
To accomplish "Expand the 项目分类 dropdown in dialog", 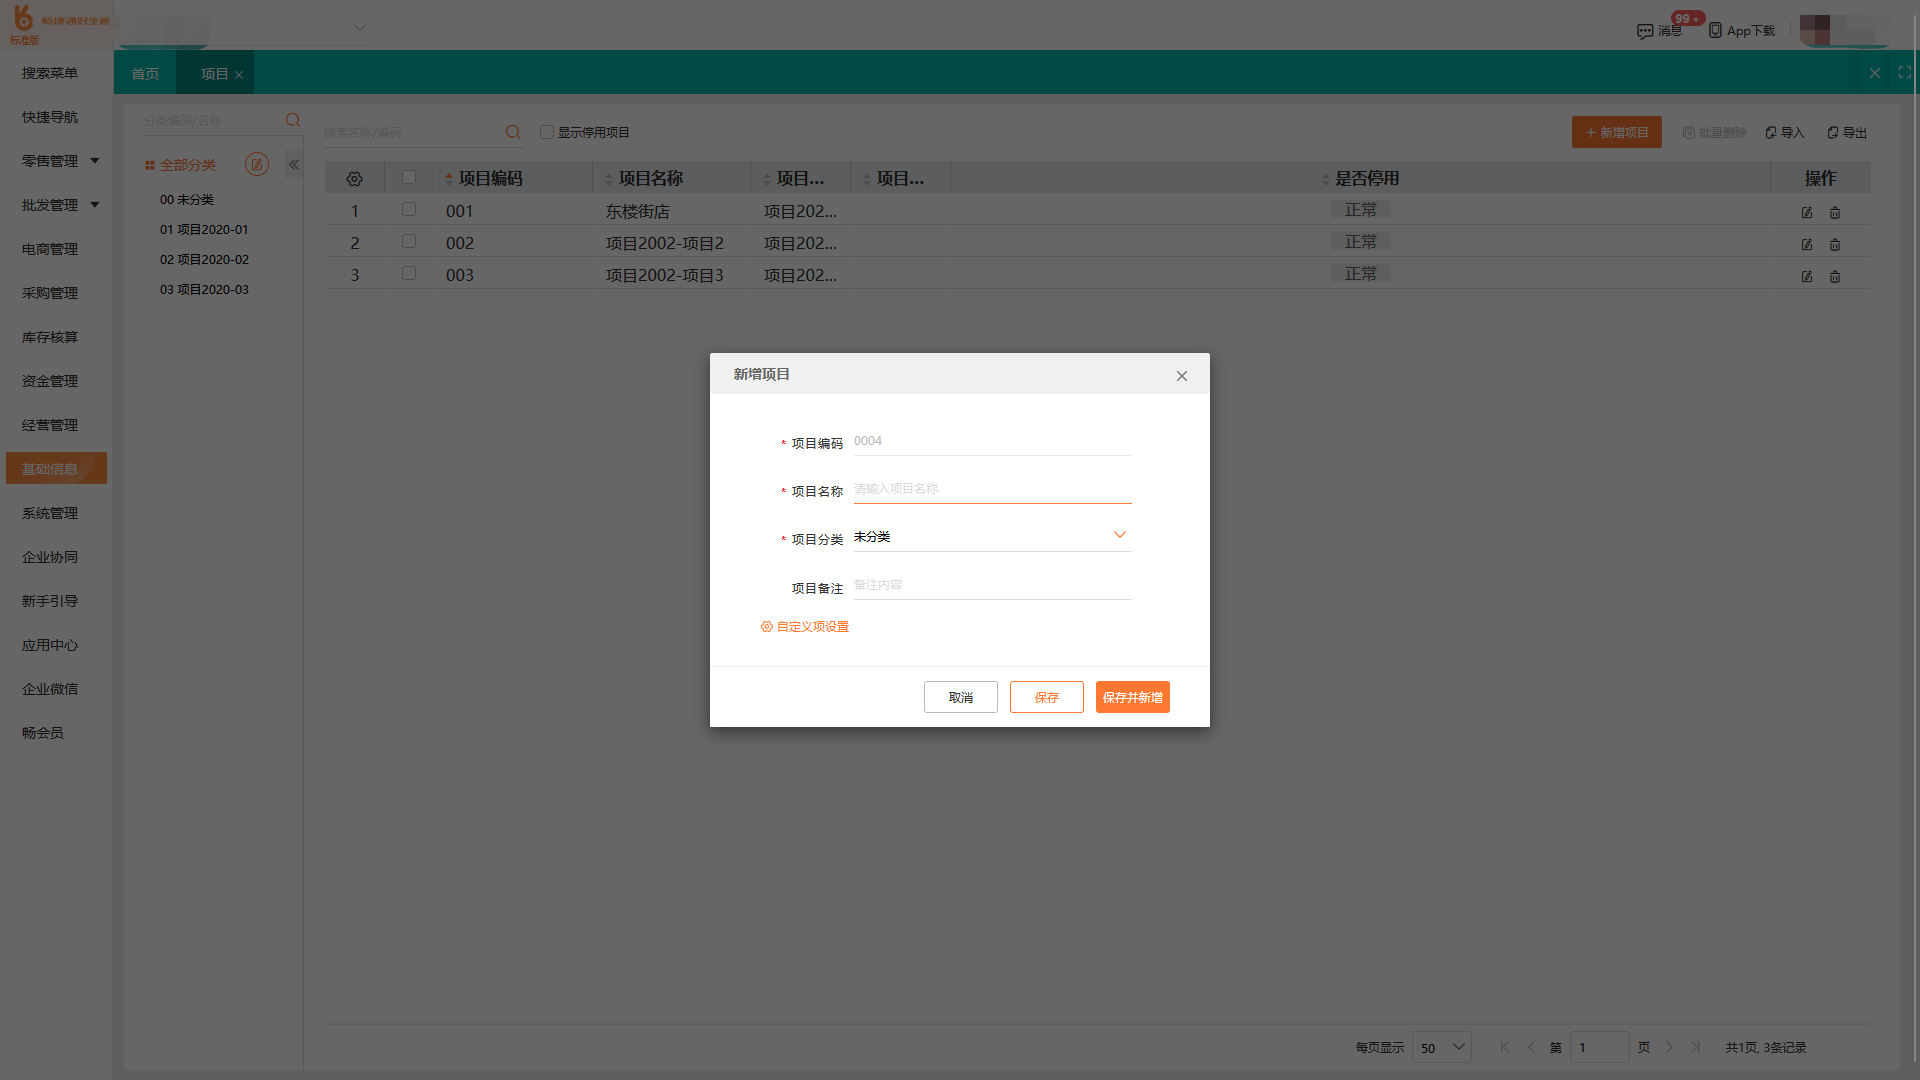I will [1120, 535].
